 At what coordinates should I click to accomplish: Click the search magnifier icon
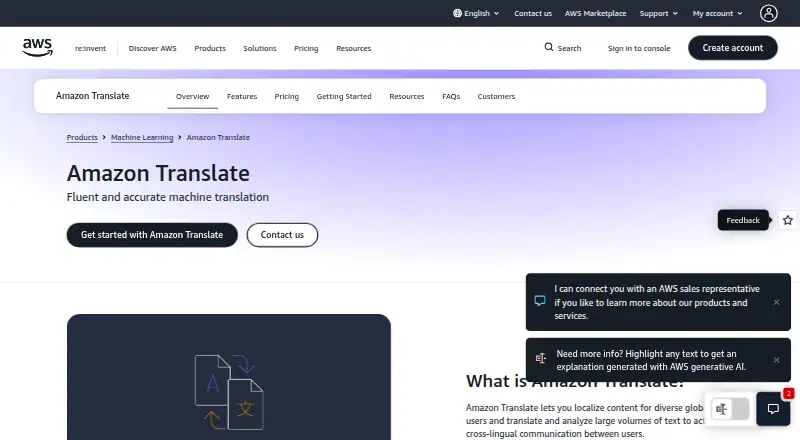pyautogui.click(x=548, y=47)
